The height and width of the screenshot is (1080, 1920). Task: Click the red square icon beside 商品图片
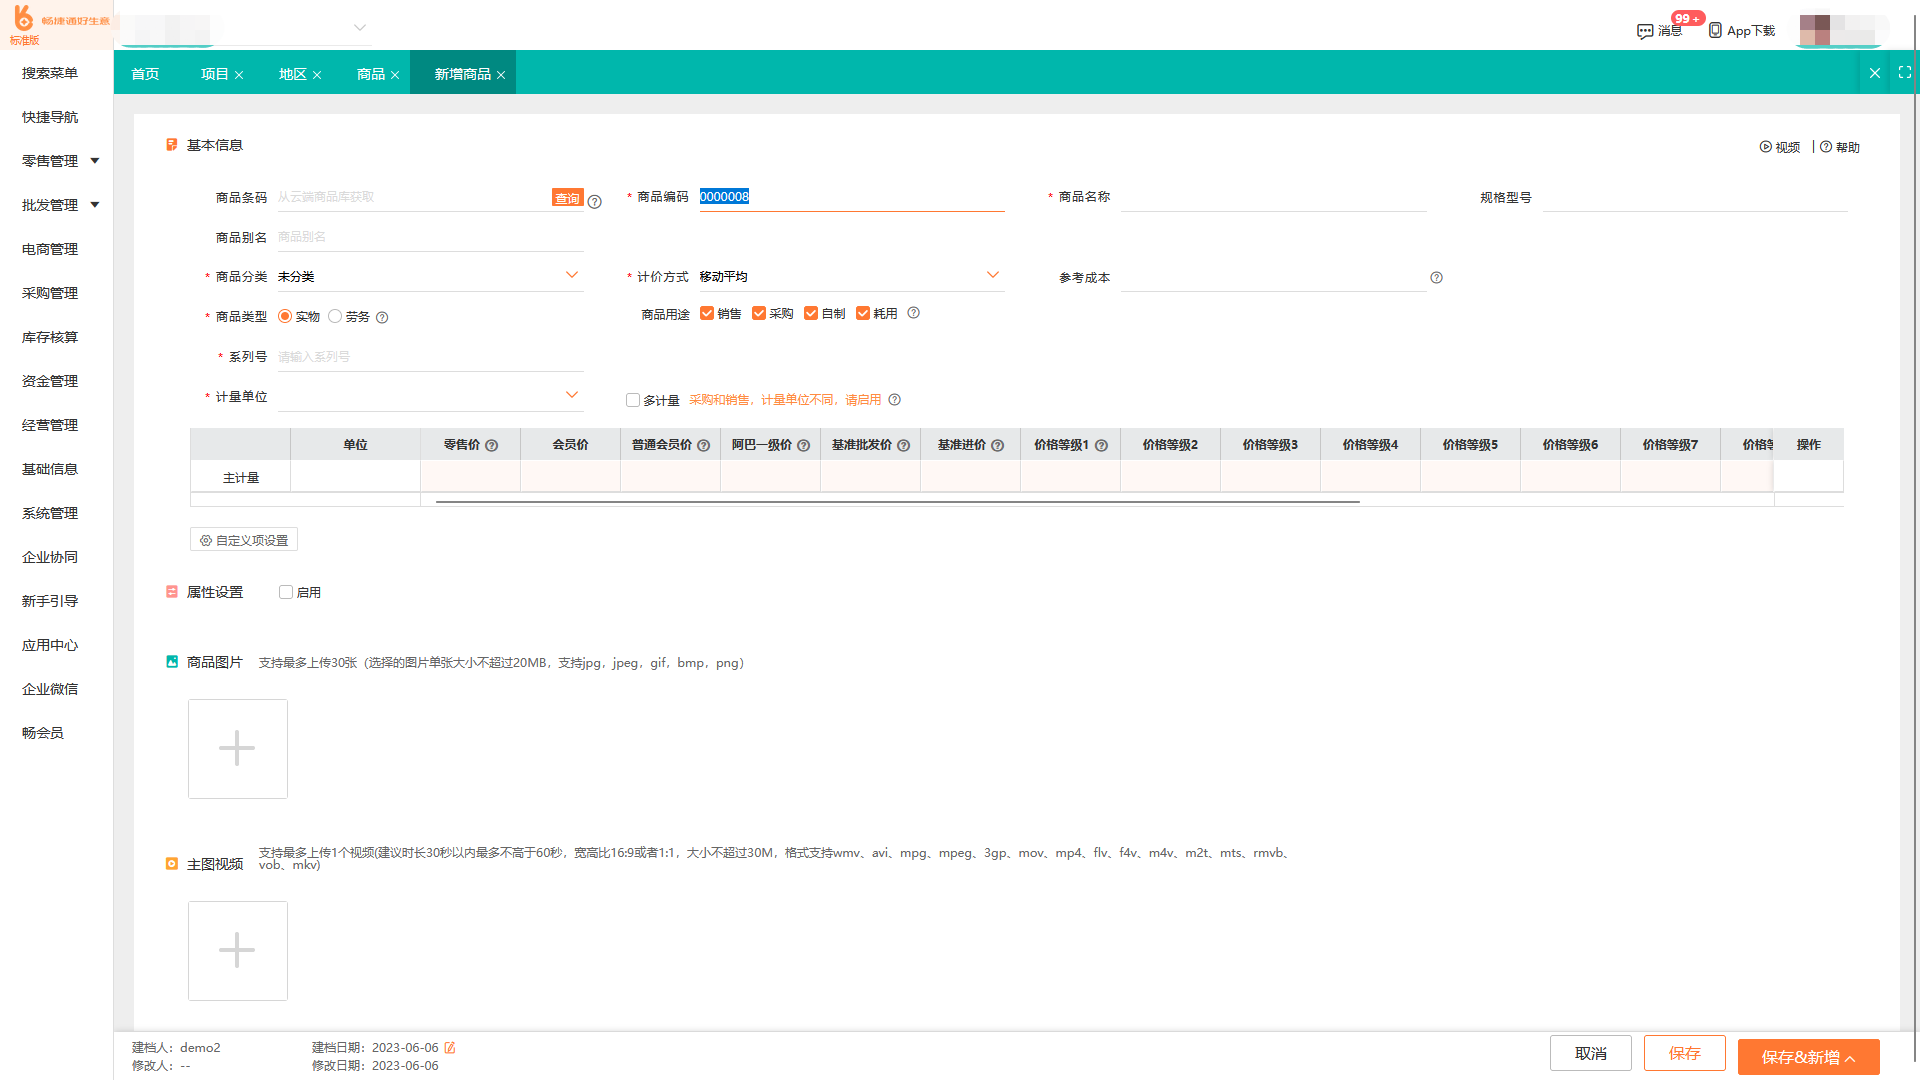coord(173,662)
